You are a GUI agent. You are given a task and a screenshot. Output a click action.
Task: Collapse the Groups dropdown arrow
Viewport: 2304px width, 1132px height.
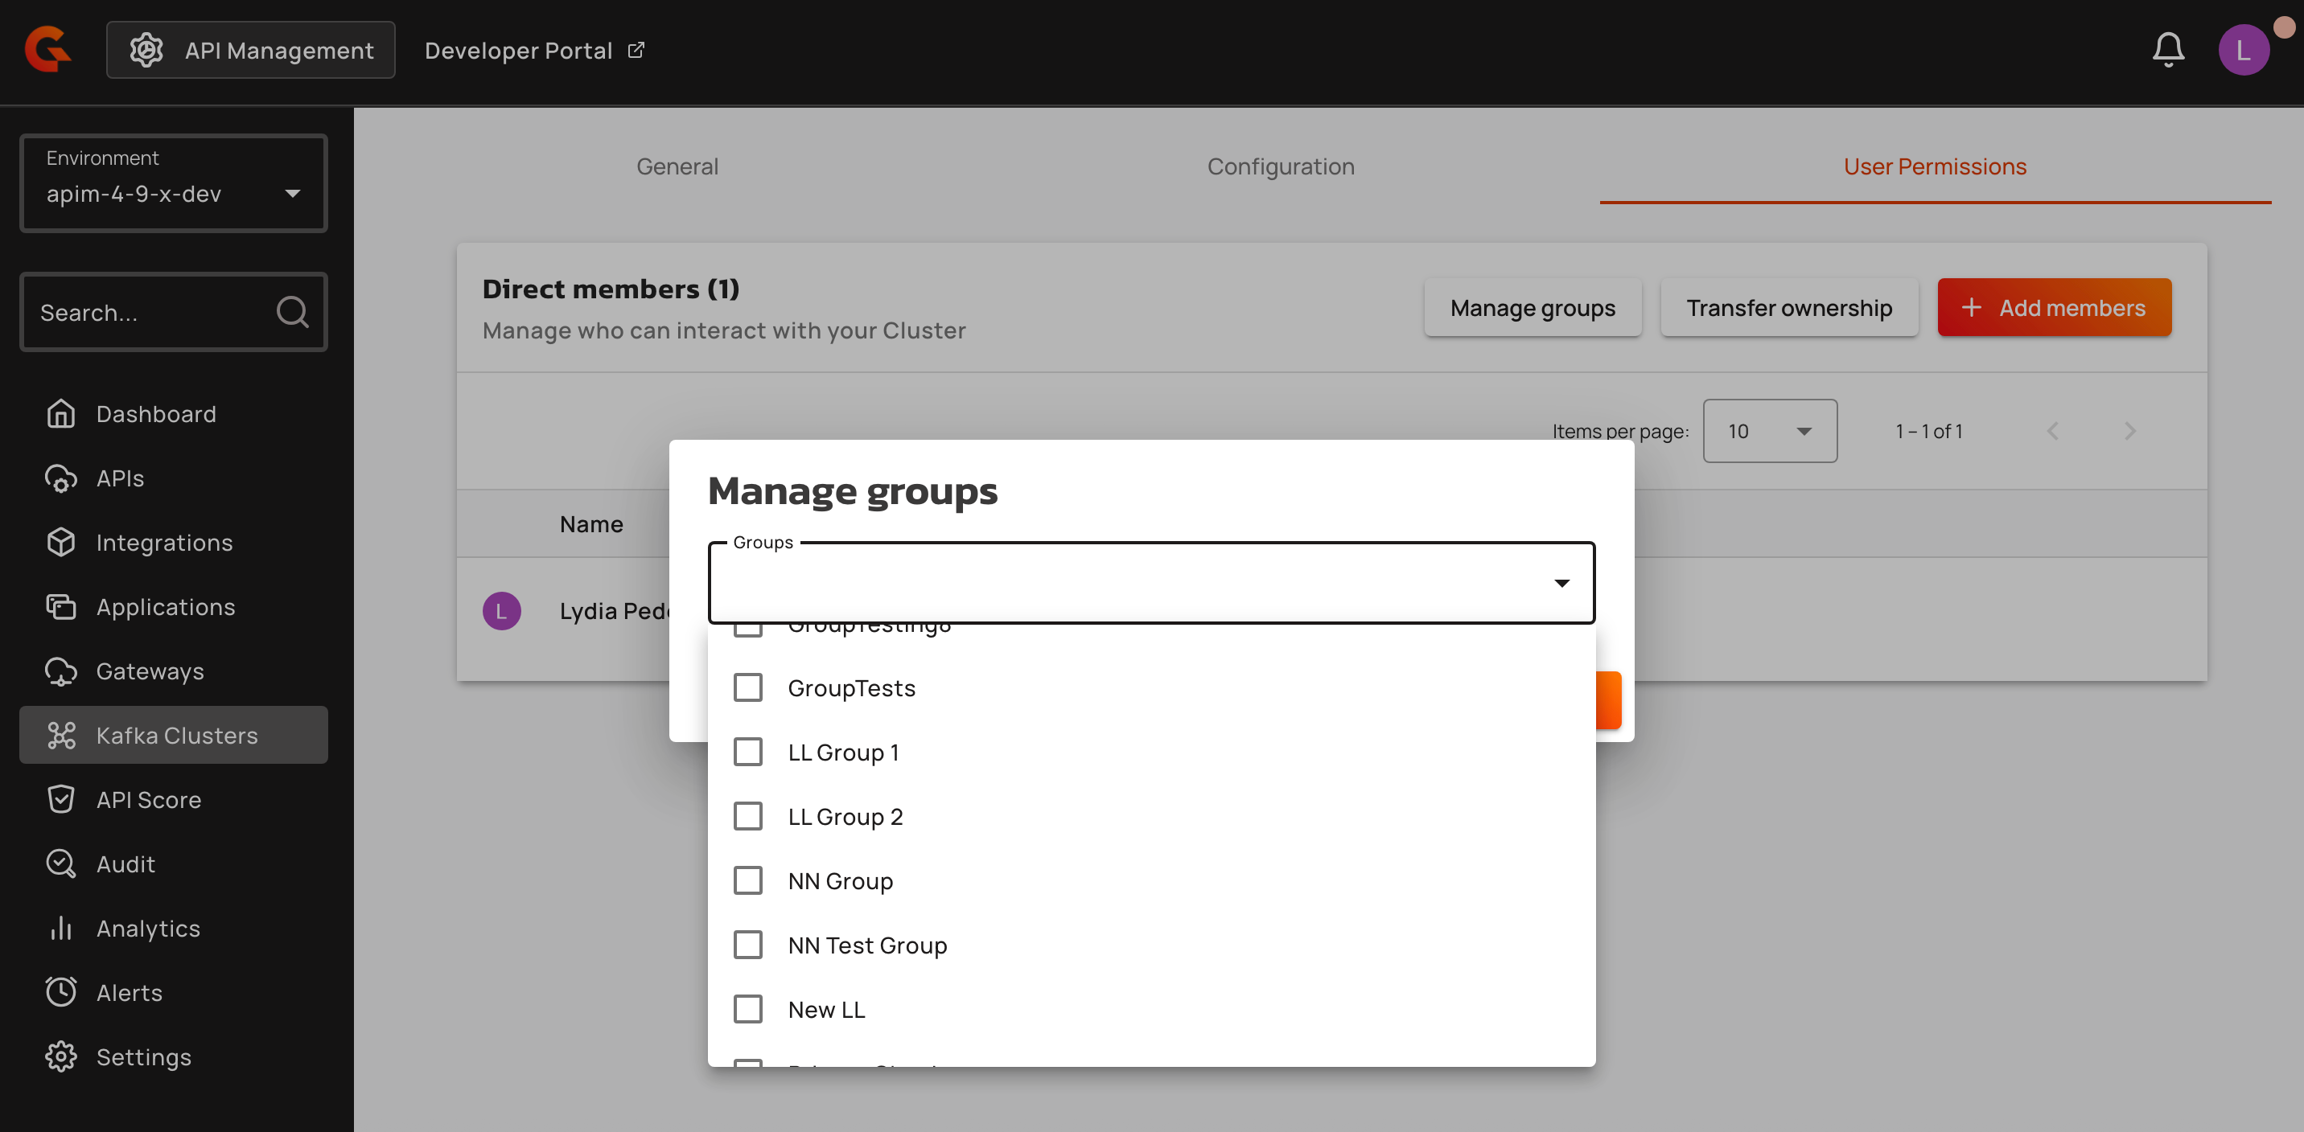[1561, 583]
